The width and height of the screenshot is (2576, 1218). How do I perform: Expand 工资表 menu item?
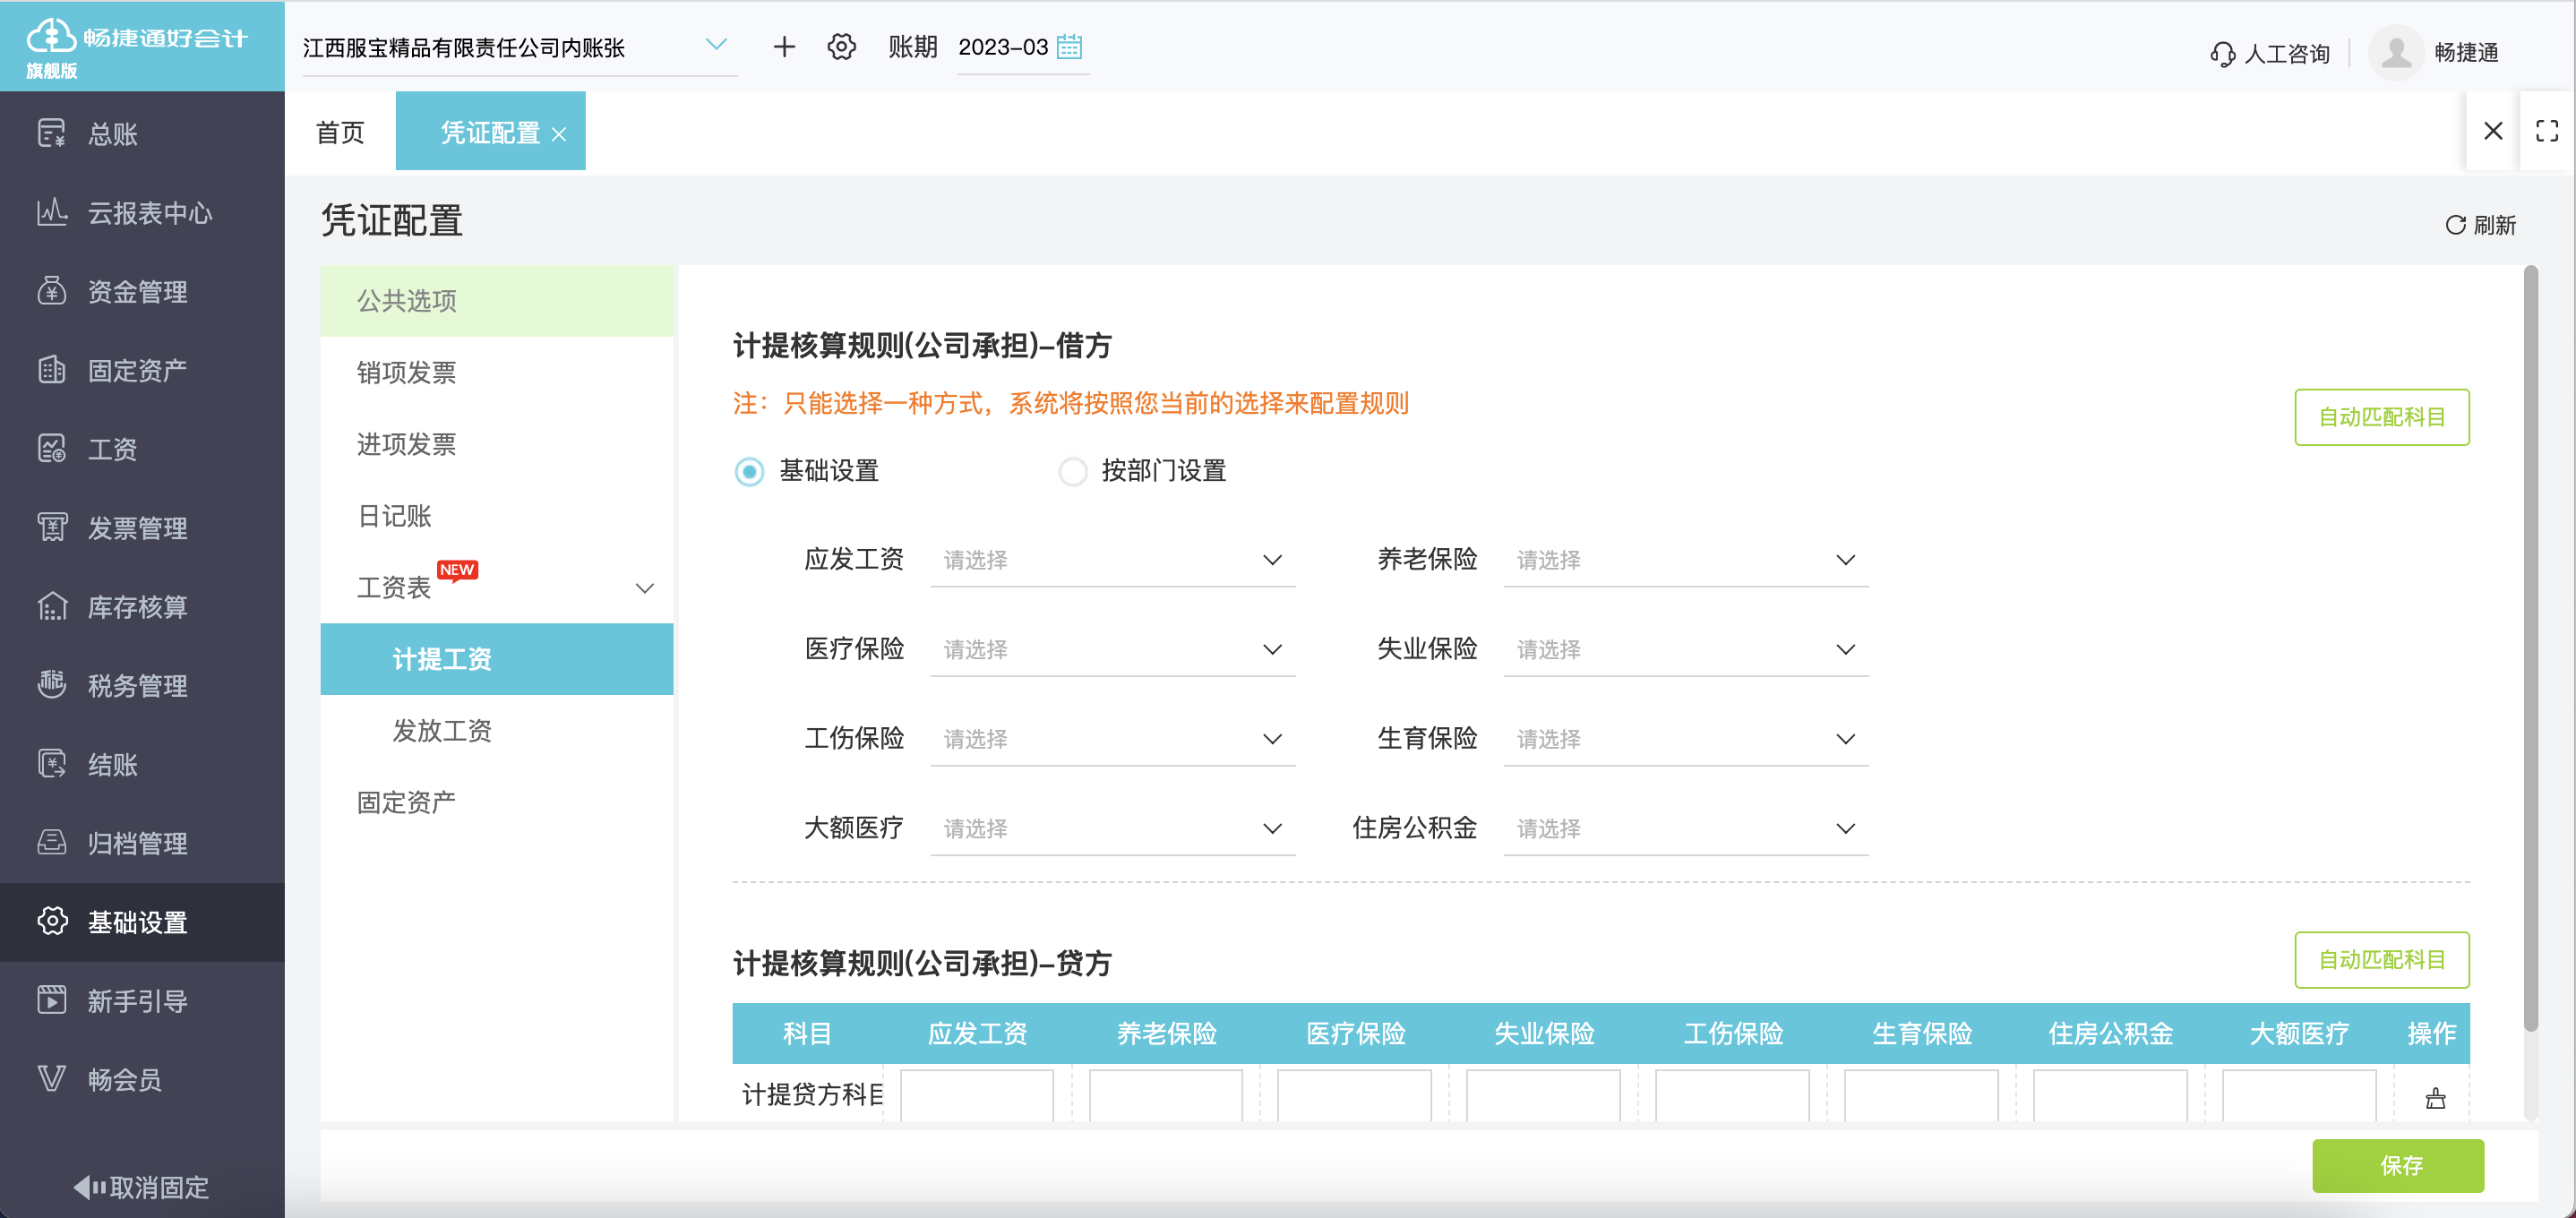[x=649, y=588]
